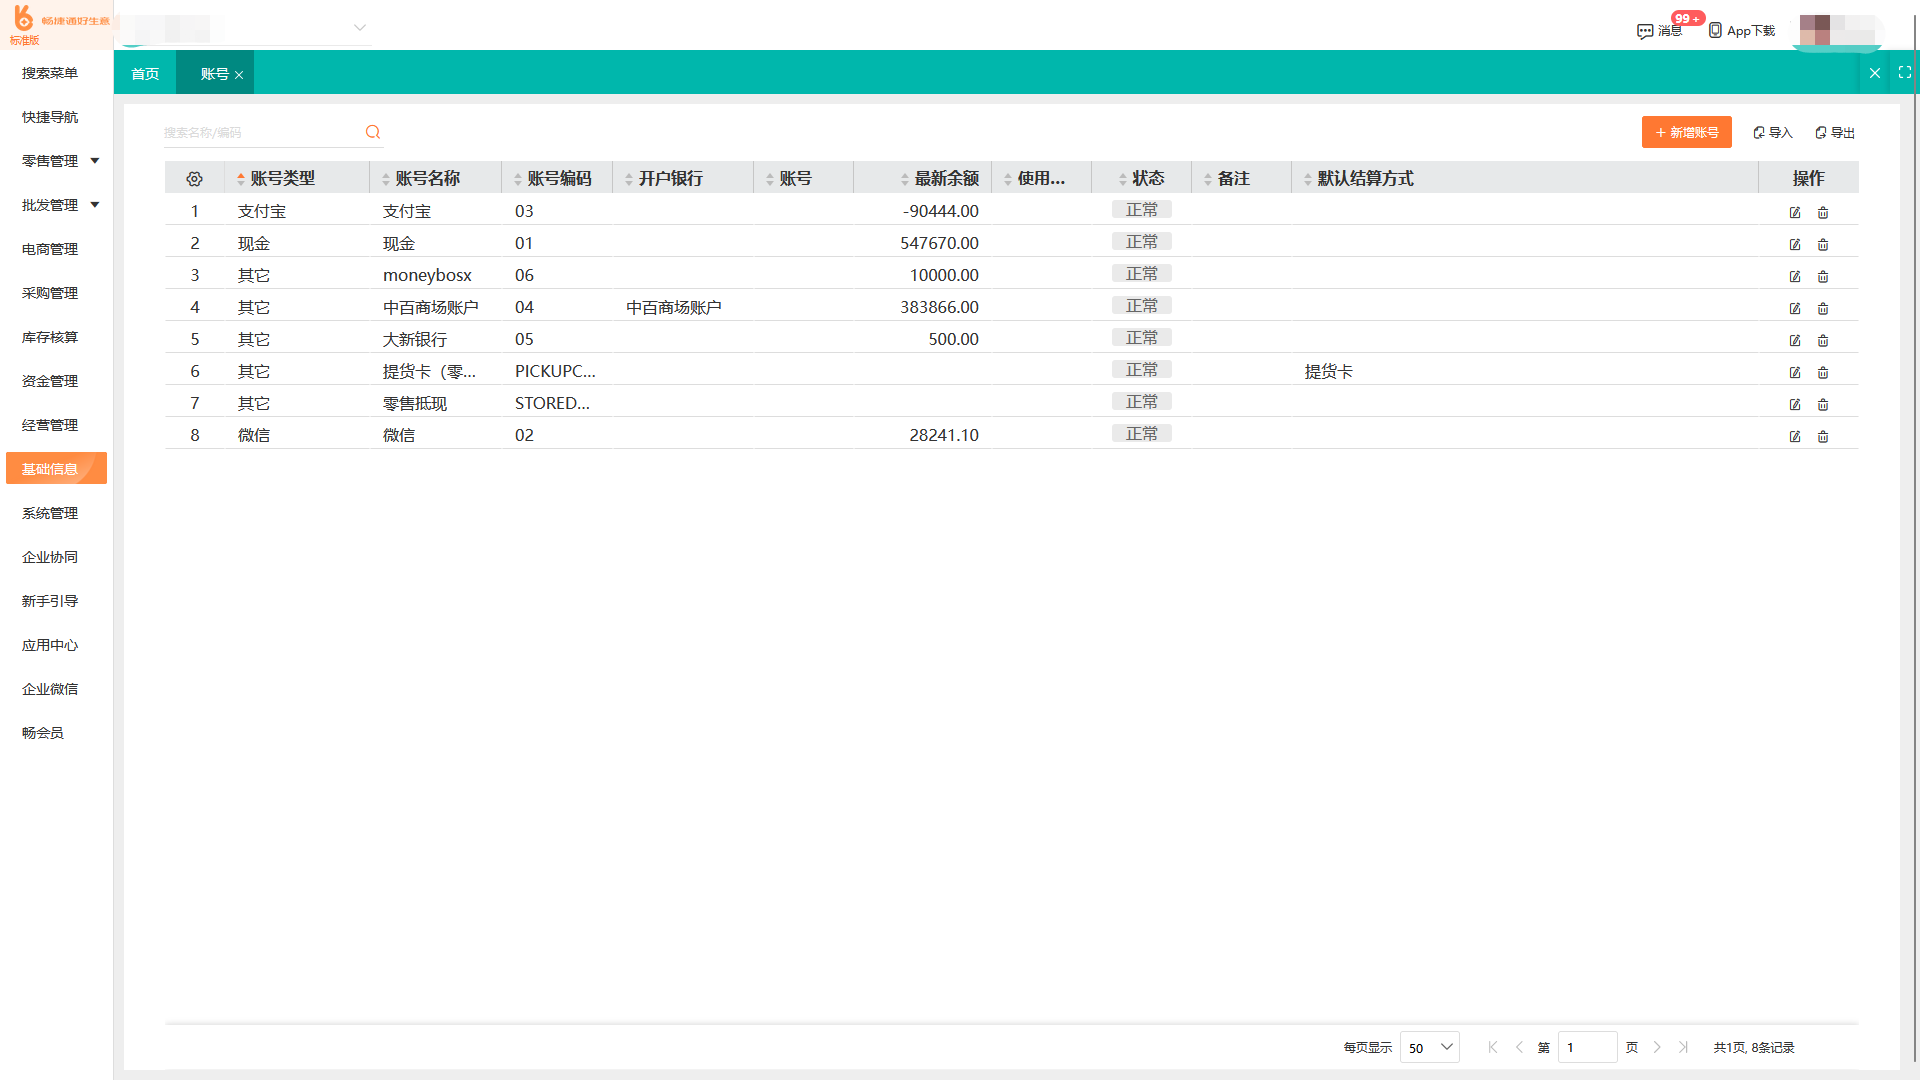The width and height of the screenshot is (1920, 1080).
Task: Toggle the 状态 column sort order
Action: pyautogui.click(x=1143, y=177)
